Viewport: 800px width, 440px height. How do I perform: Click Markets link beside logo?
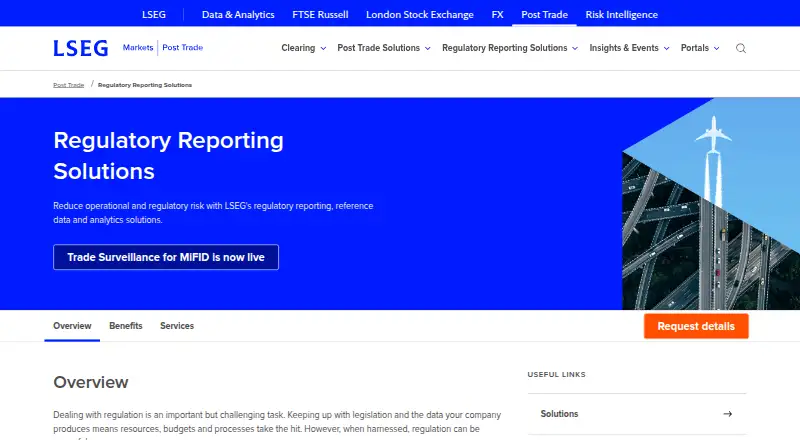point(138,47)
